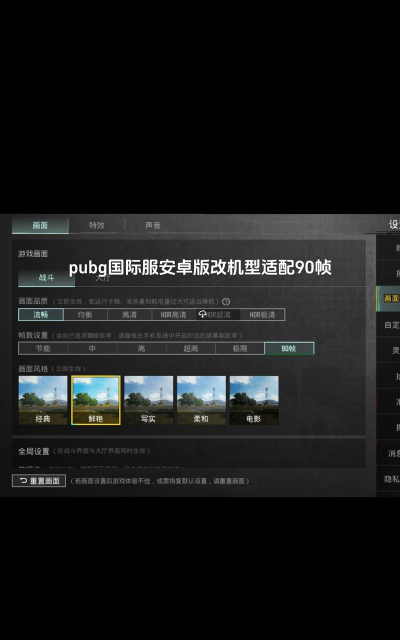Set graphics quality to HDR极清
Viewport: 400px width, 640px height.
click(262, 315)
